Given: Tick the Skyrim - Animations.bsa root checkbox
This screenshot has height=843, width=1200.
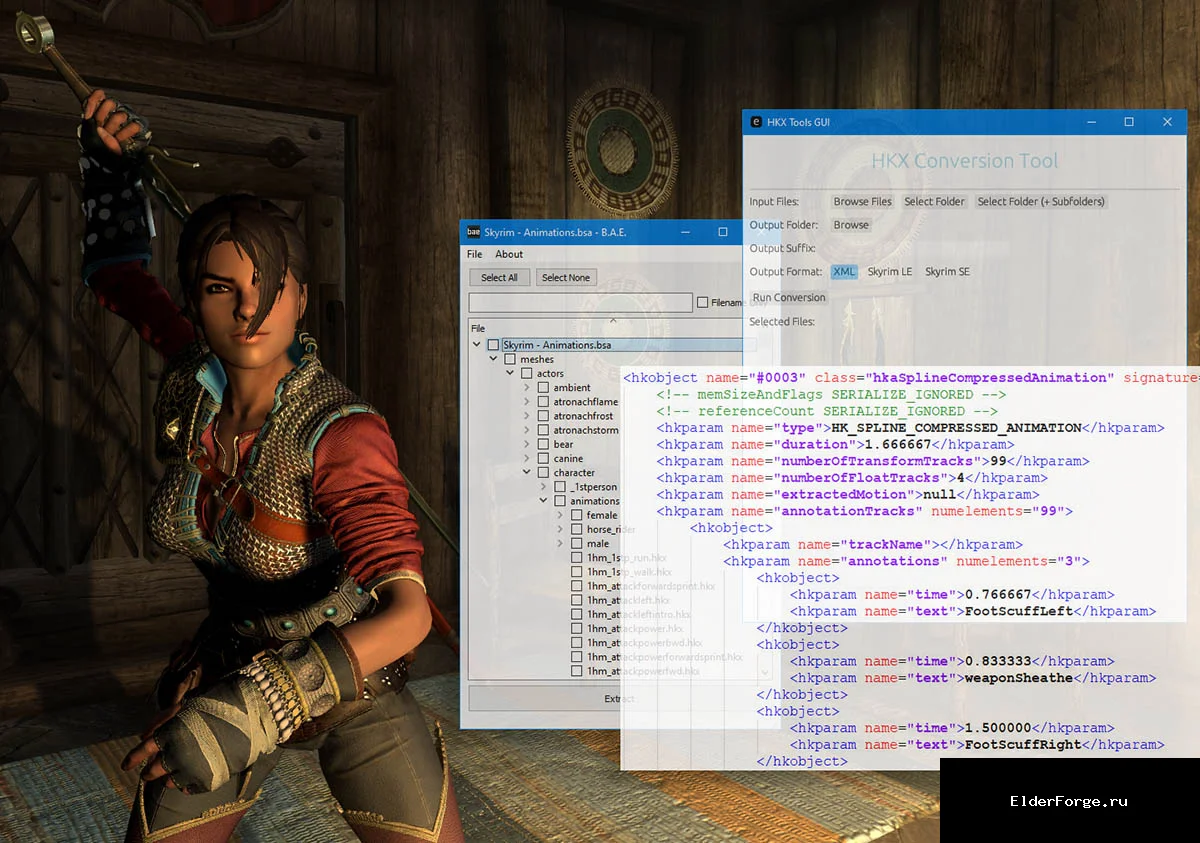Looking at the screenshot, I should tap(493, 345).
